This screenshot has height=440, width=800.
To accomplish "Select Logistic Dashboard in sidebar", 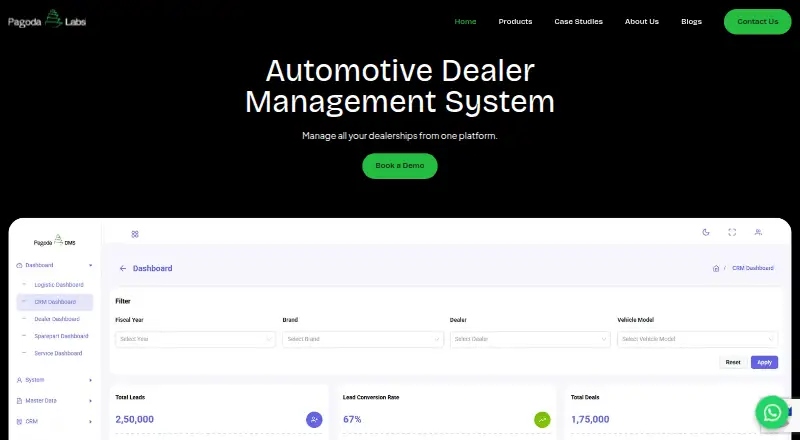I will click(59, 285).
